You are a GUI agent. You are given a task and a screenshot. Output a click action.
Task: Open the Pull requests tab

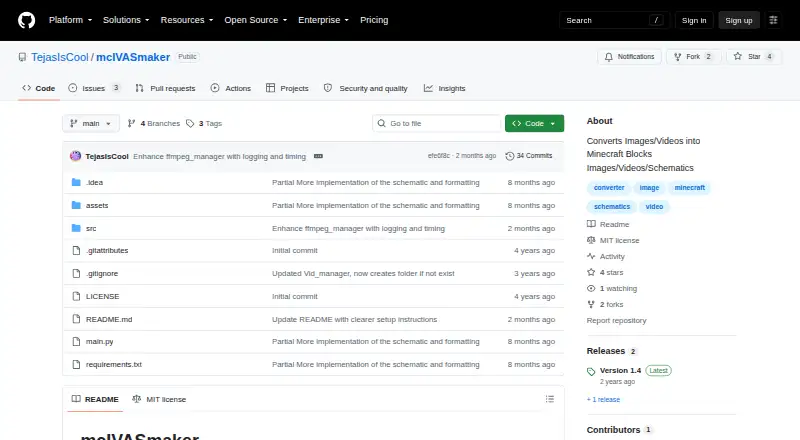pos(165,88)
